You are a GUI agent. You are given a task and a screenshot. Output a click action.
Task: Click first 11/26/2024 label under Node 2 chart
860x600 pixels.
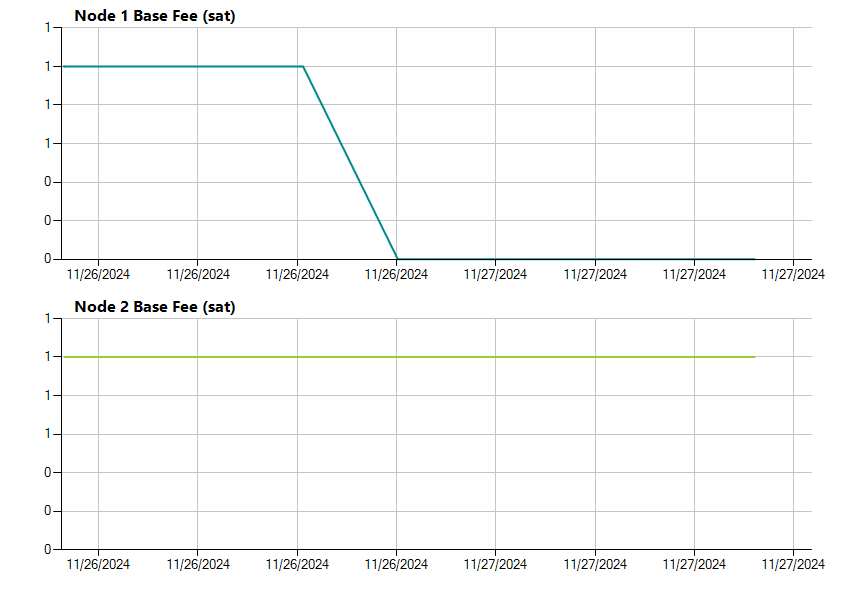tap(98, 565)
